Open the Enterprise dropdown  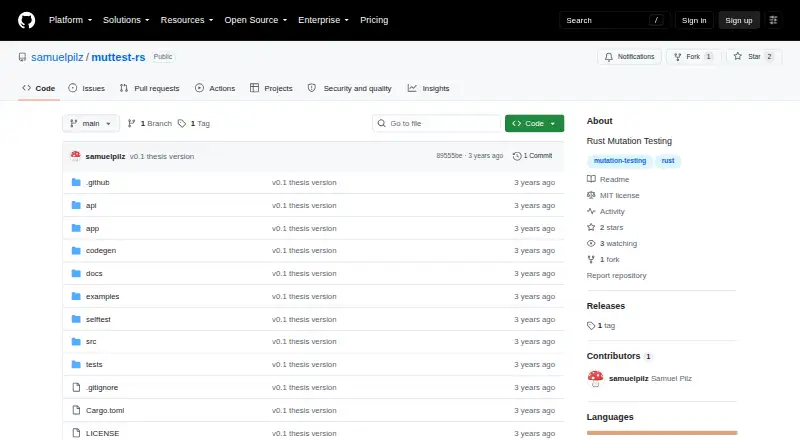point(323,20)
